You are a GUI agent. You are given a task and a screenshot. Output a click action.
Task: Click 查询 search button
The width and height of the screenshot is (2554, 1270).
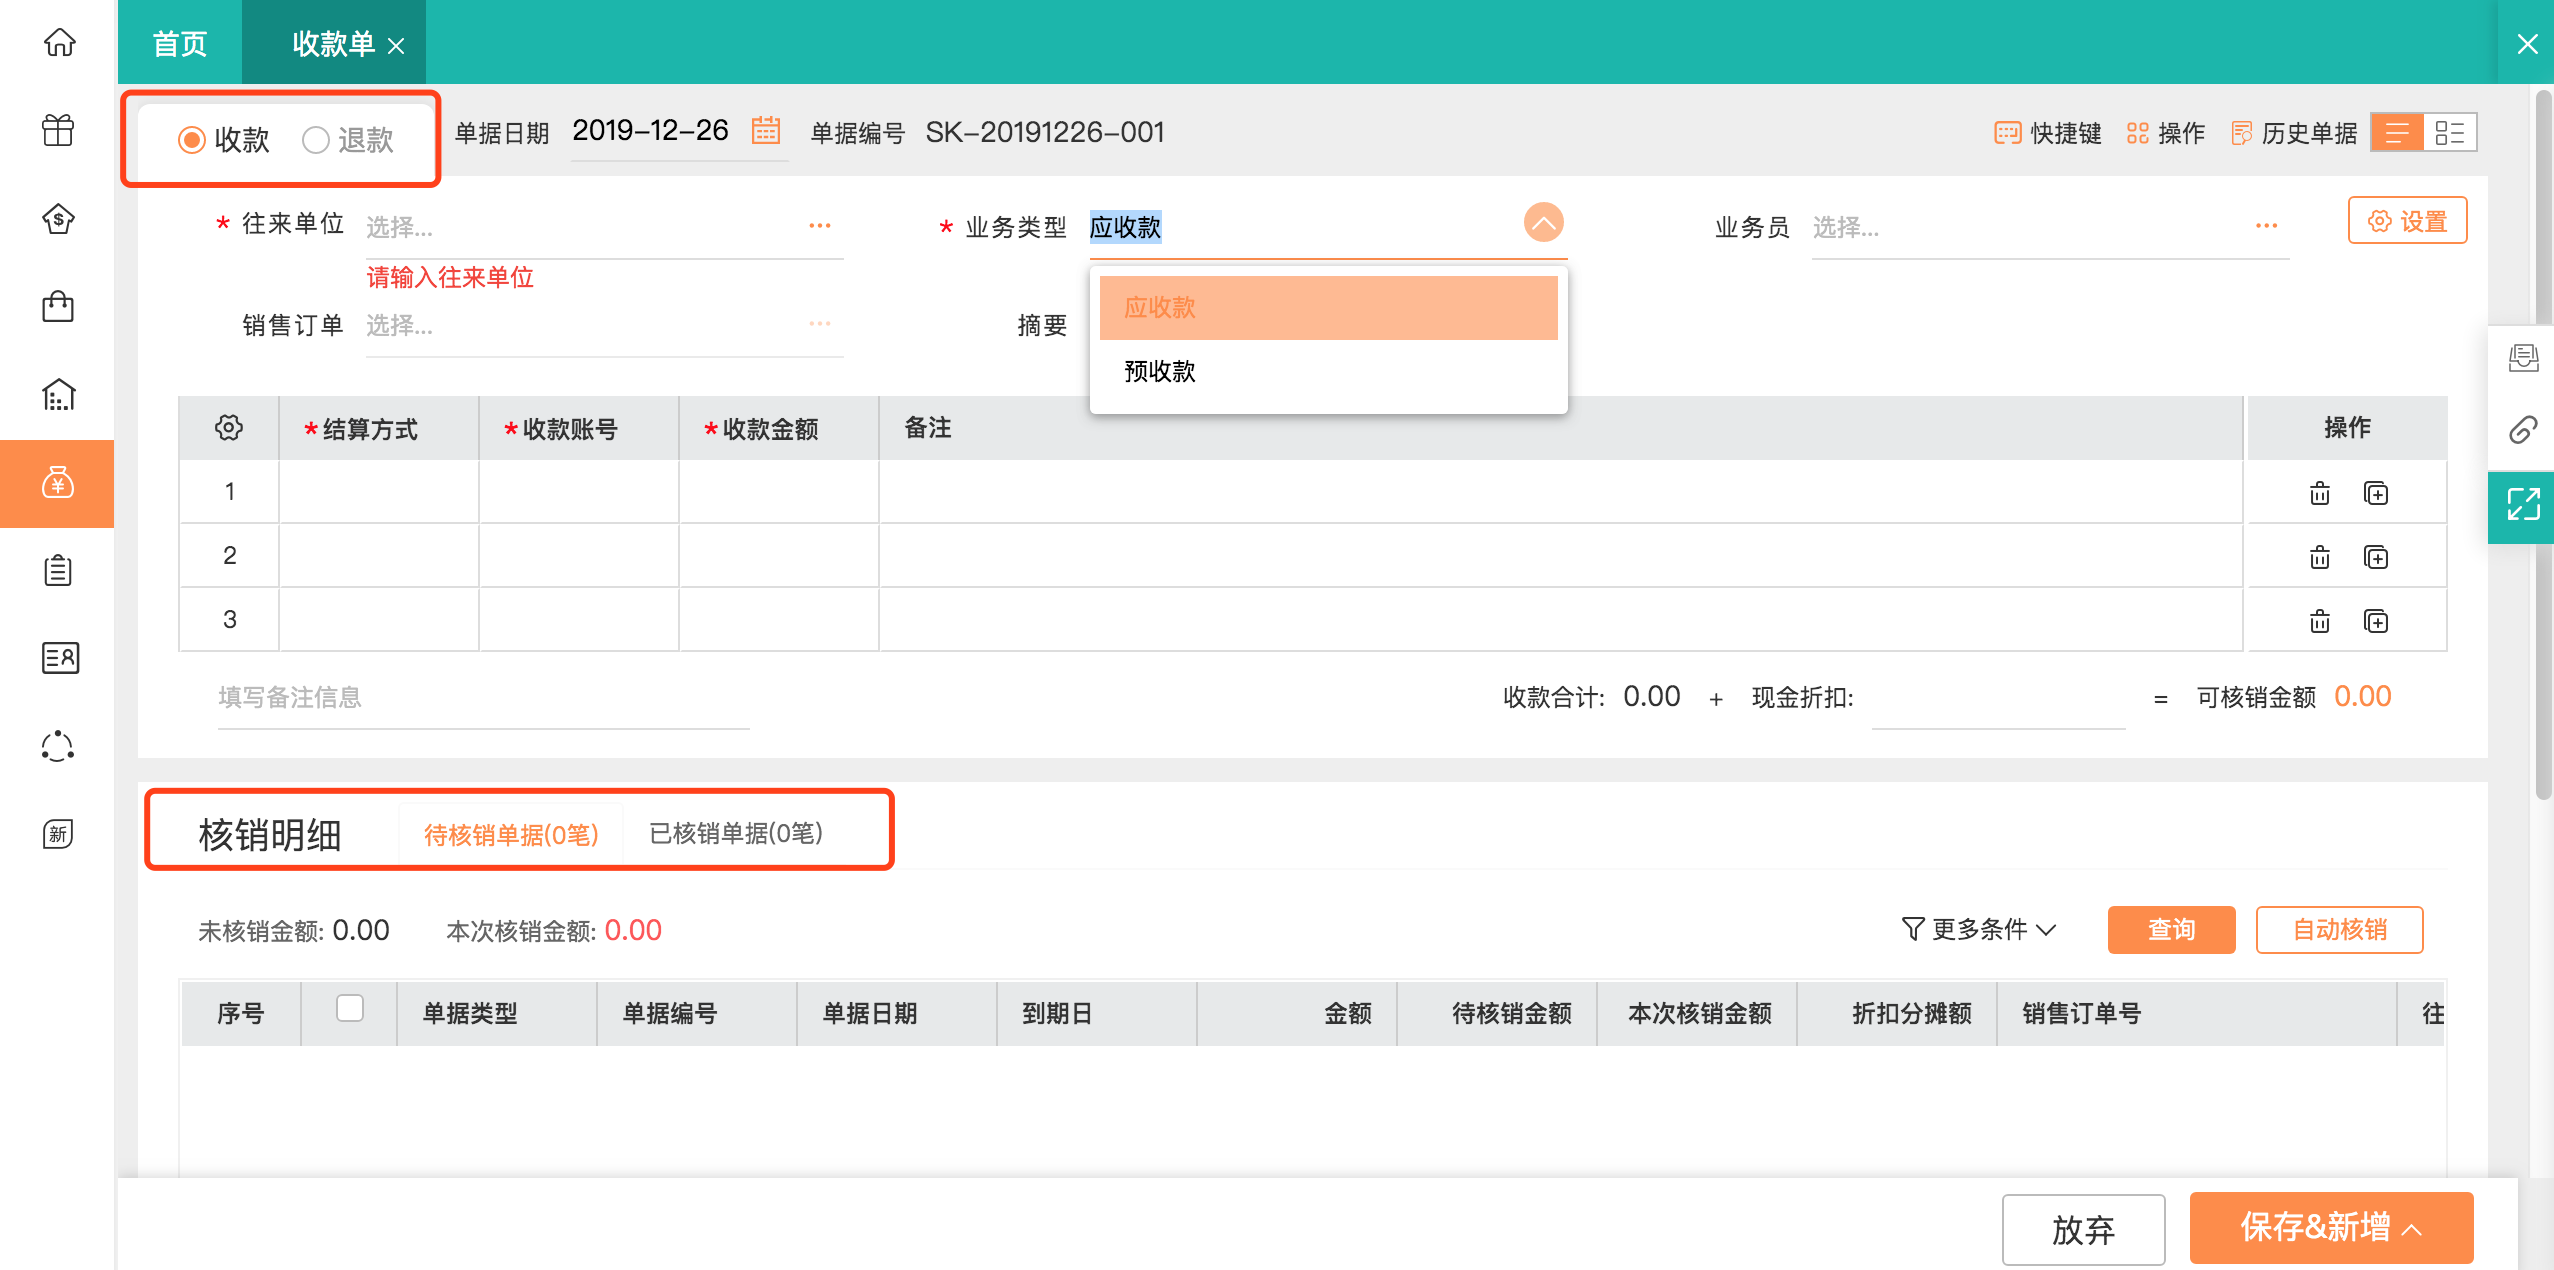[x=2173, y=930]
